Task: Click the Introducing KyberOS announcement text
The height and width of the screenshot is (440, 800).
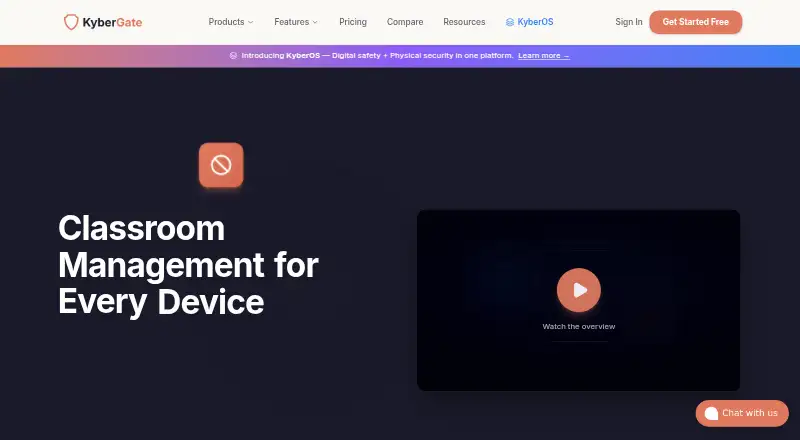Action: 378,56
